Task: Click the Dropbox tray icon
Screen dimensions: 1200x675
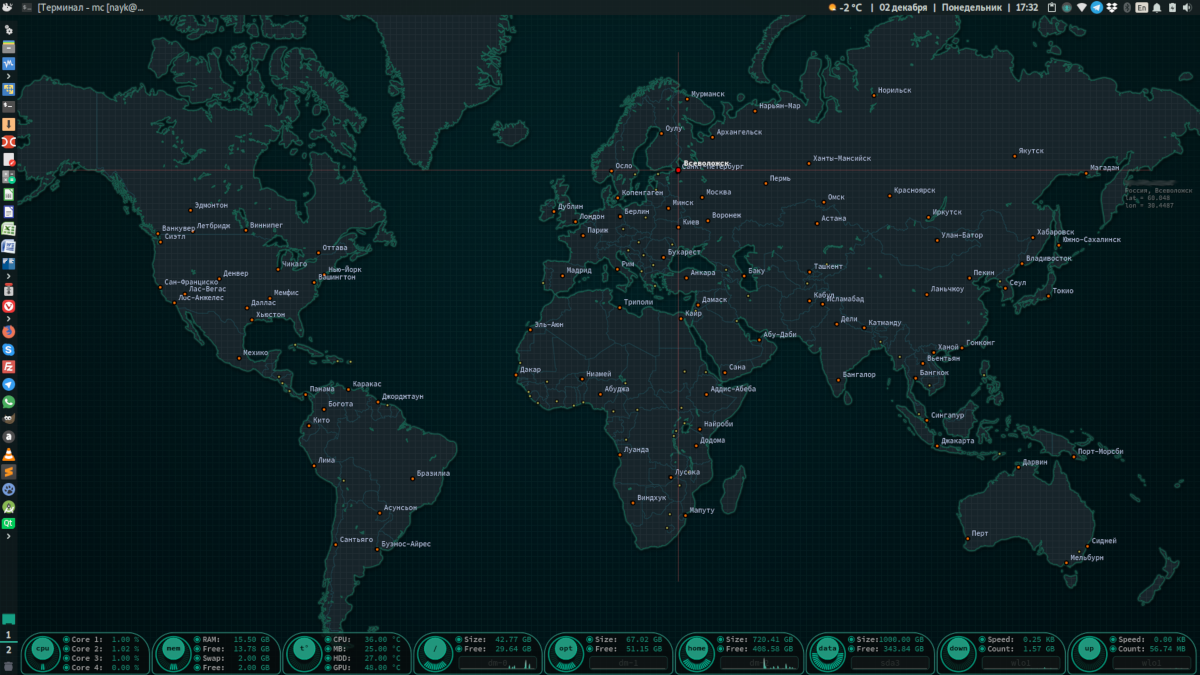Action: coord(1112,7)
